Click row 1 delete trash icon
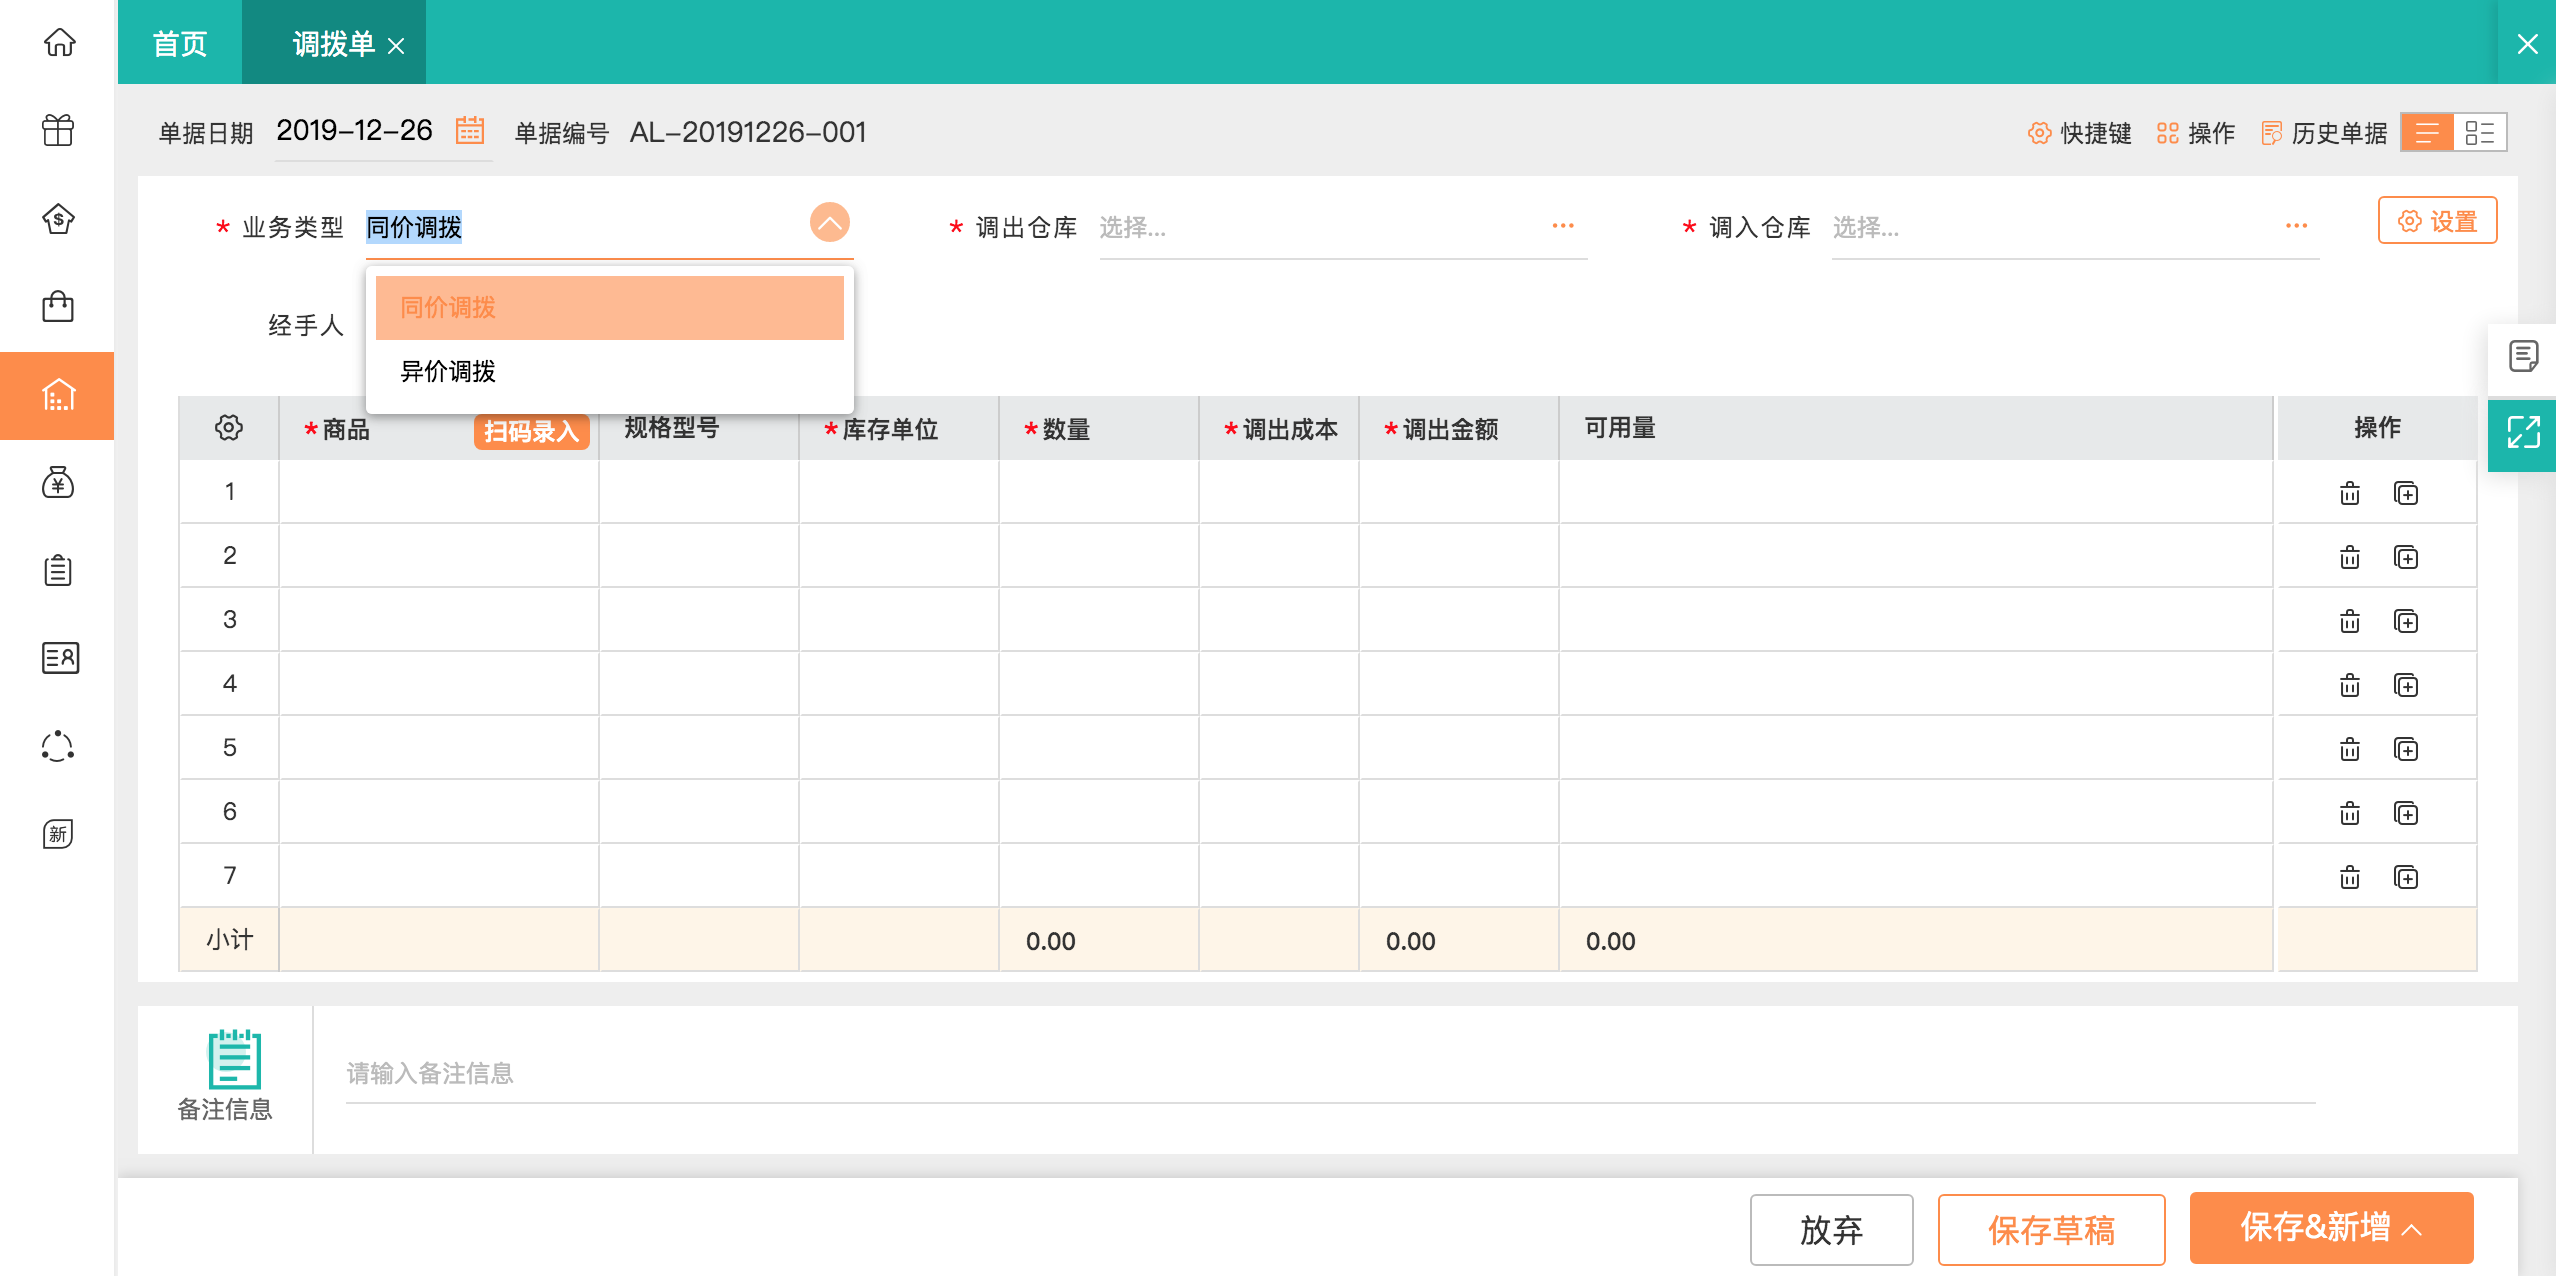This screenshot has height=1276, width=2556. (2349, 492)
